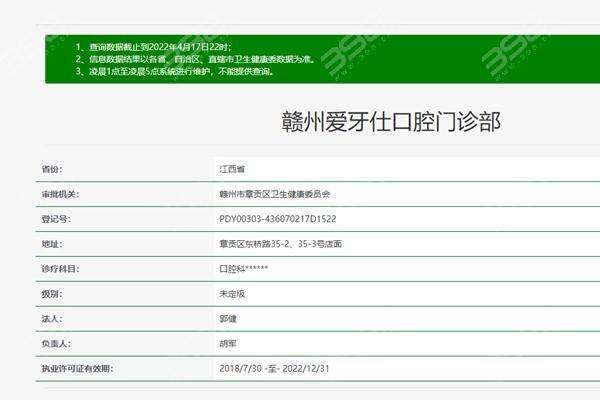The height and width of the screenshot is (400, 600).
Task: Click the third notice line about 系统维护
Action: [x=173, y=71]
